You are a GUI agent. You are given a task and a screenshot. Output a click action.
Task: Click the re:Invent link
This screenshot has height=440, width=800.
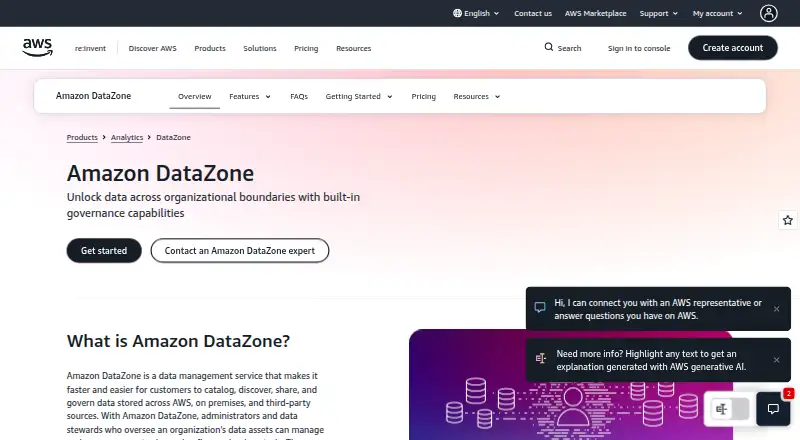tap(90, 48)
